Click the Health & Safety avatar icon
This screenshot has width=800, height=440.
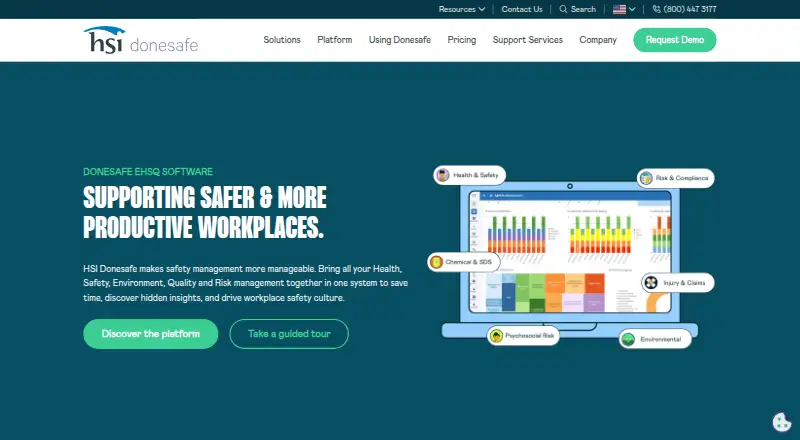tap(443, 175)
